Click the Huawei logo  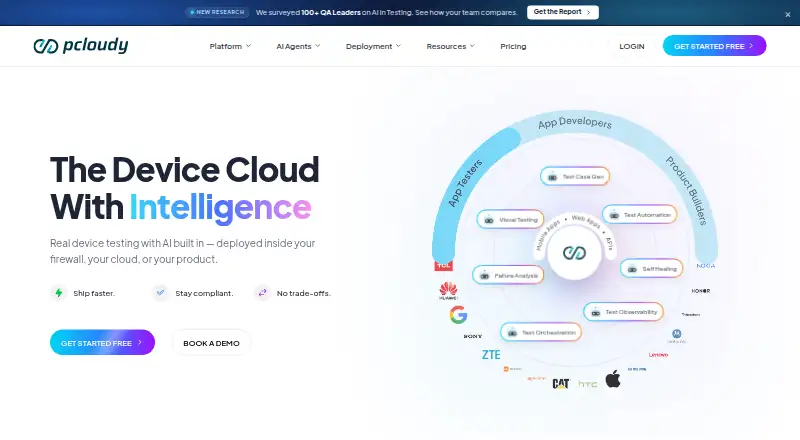click(448, 290)
